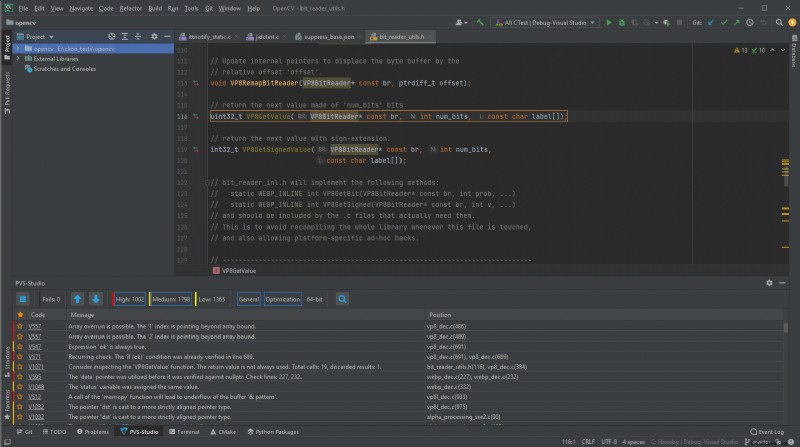Expand External Libraries in project tree
This screenshot has width=800, height=447.
click(19, 58)
